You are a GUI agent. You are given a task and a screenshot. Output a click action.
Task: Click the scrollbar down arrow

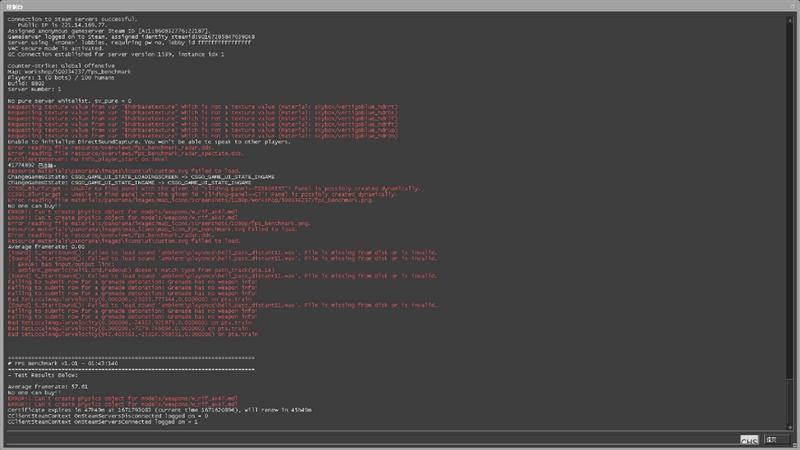click(x=789, y=425)
